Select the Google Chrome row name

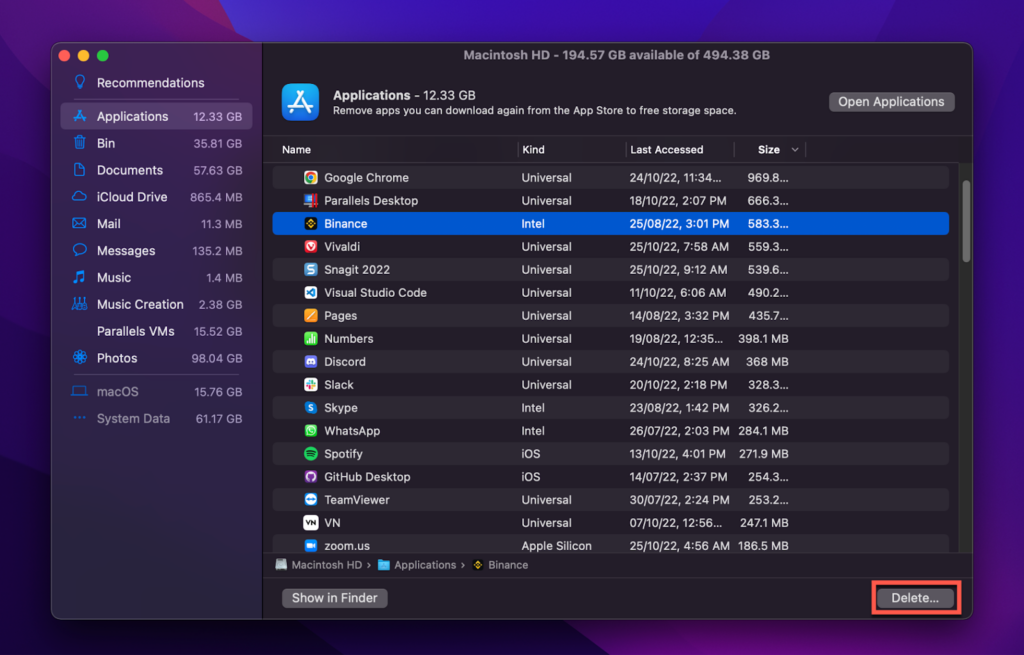coord(366,178)
